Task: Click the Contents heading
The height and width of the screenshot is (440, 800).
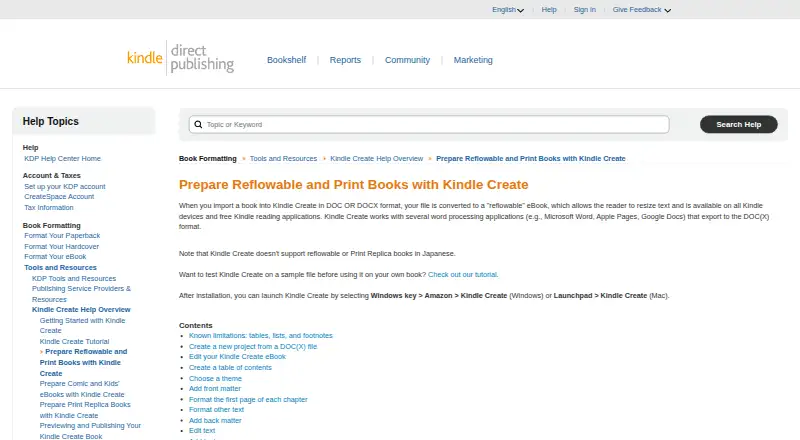Action: (195, 326)
